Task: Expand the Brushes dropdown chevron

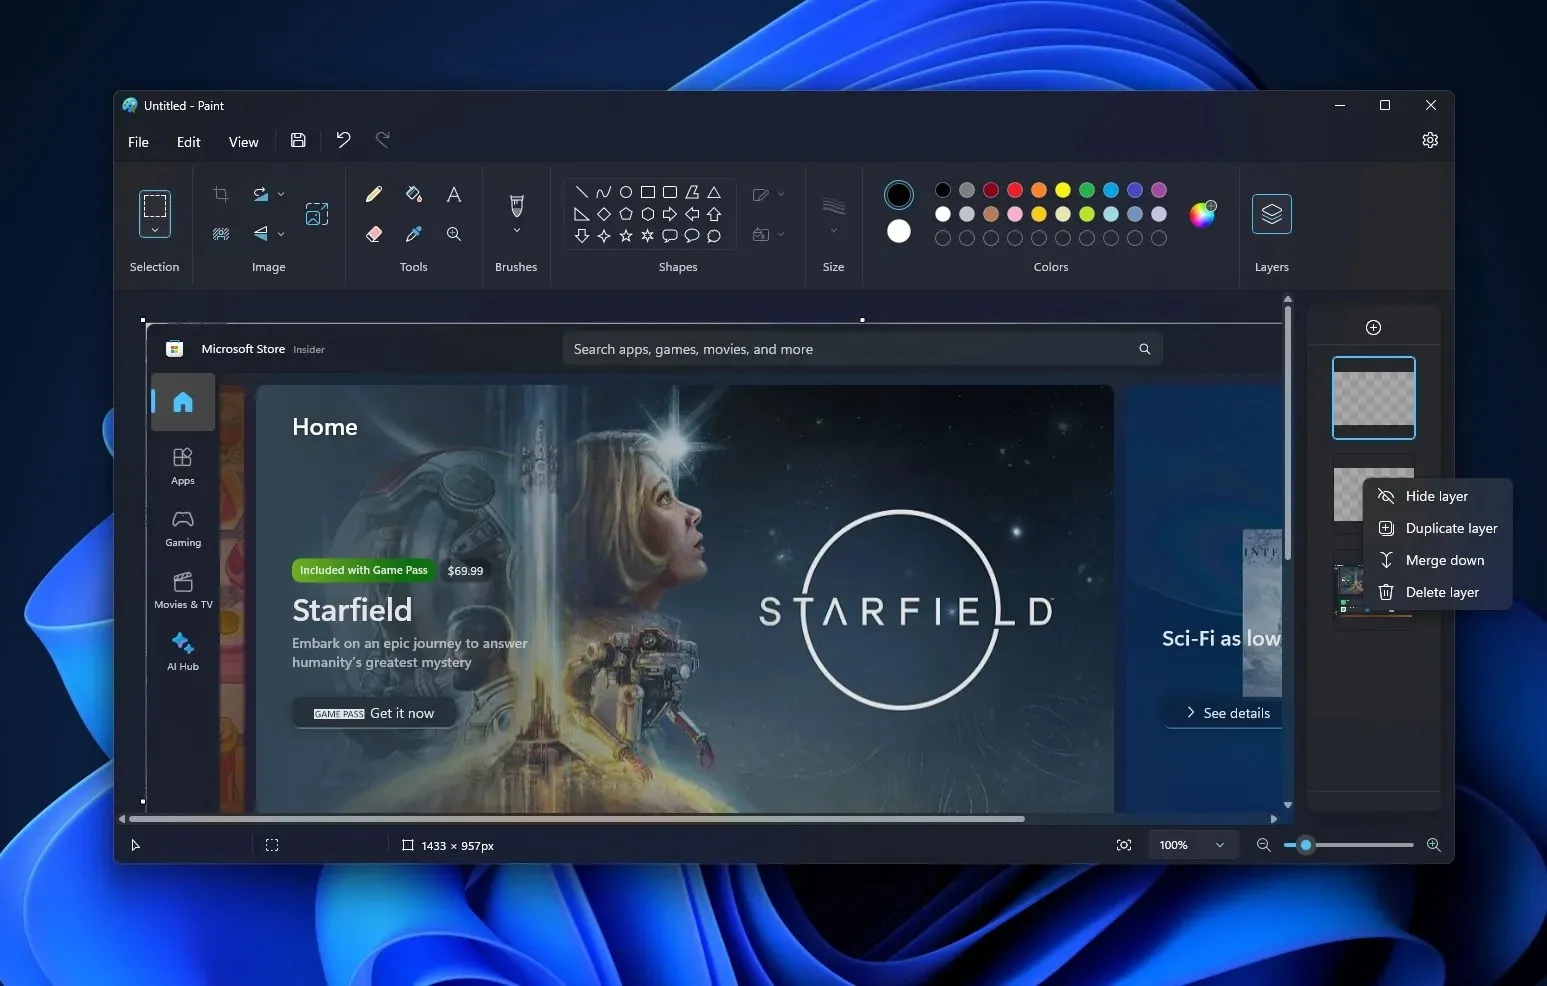Action: (x=517, y=231)
